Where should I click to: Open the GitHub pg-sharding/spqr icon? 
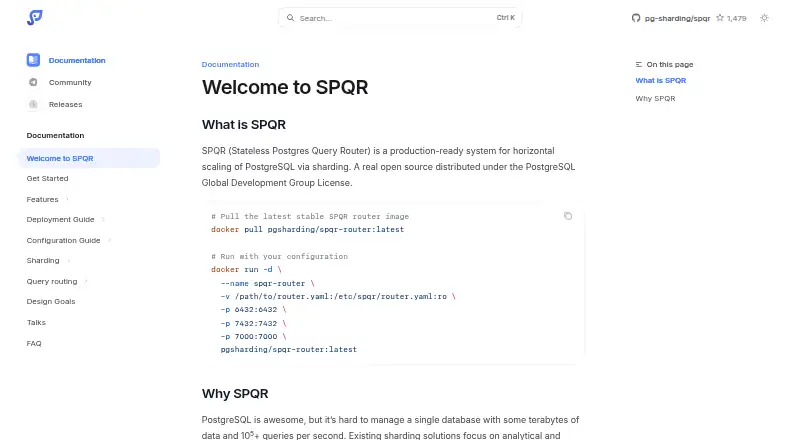click(x=636, y=18)
